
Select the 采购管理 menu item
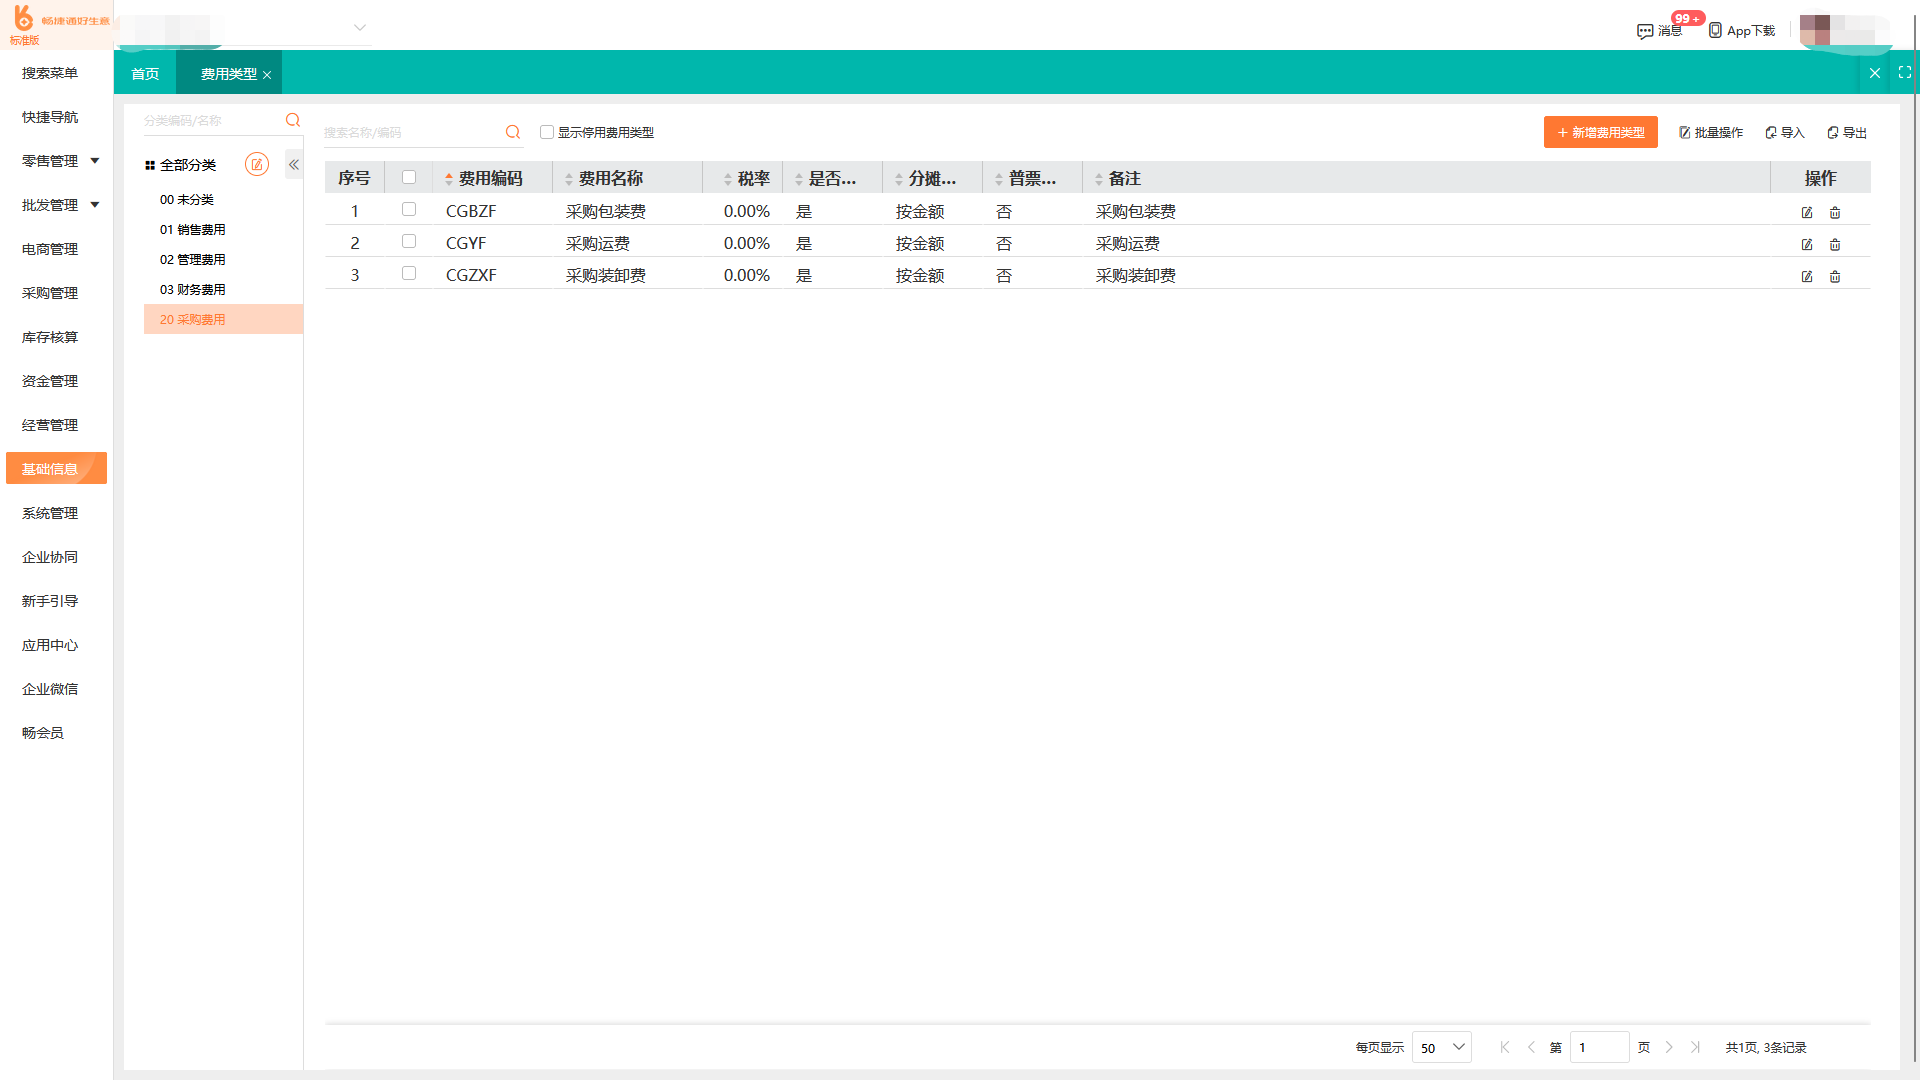[53, 293]
